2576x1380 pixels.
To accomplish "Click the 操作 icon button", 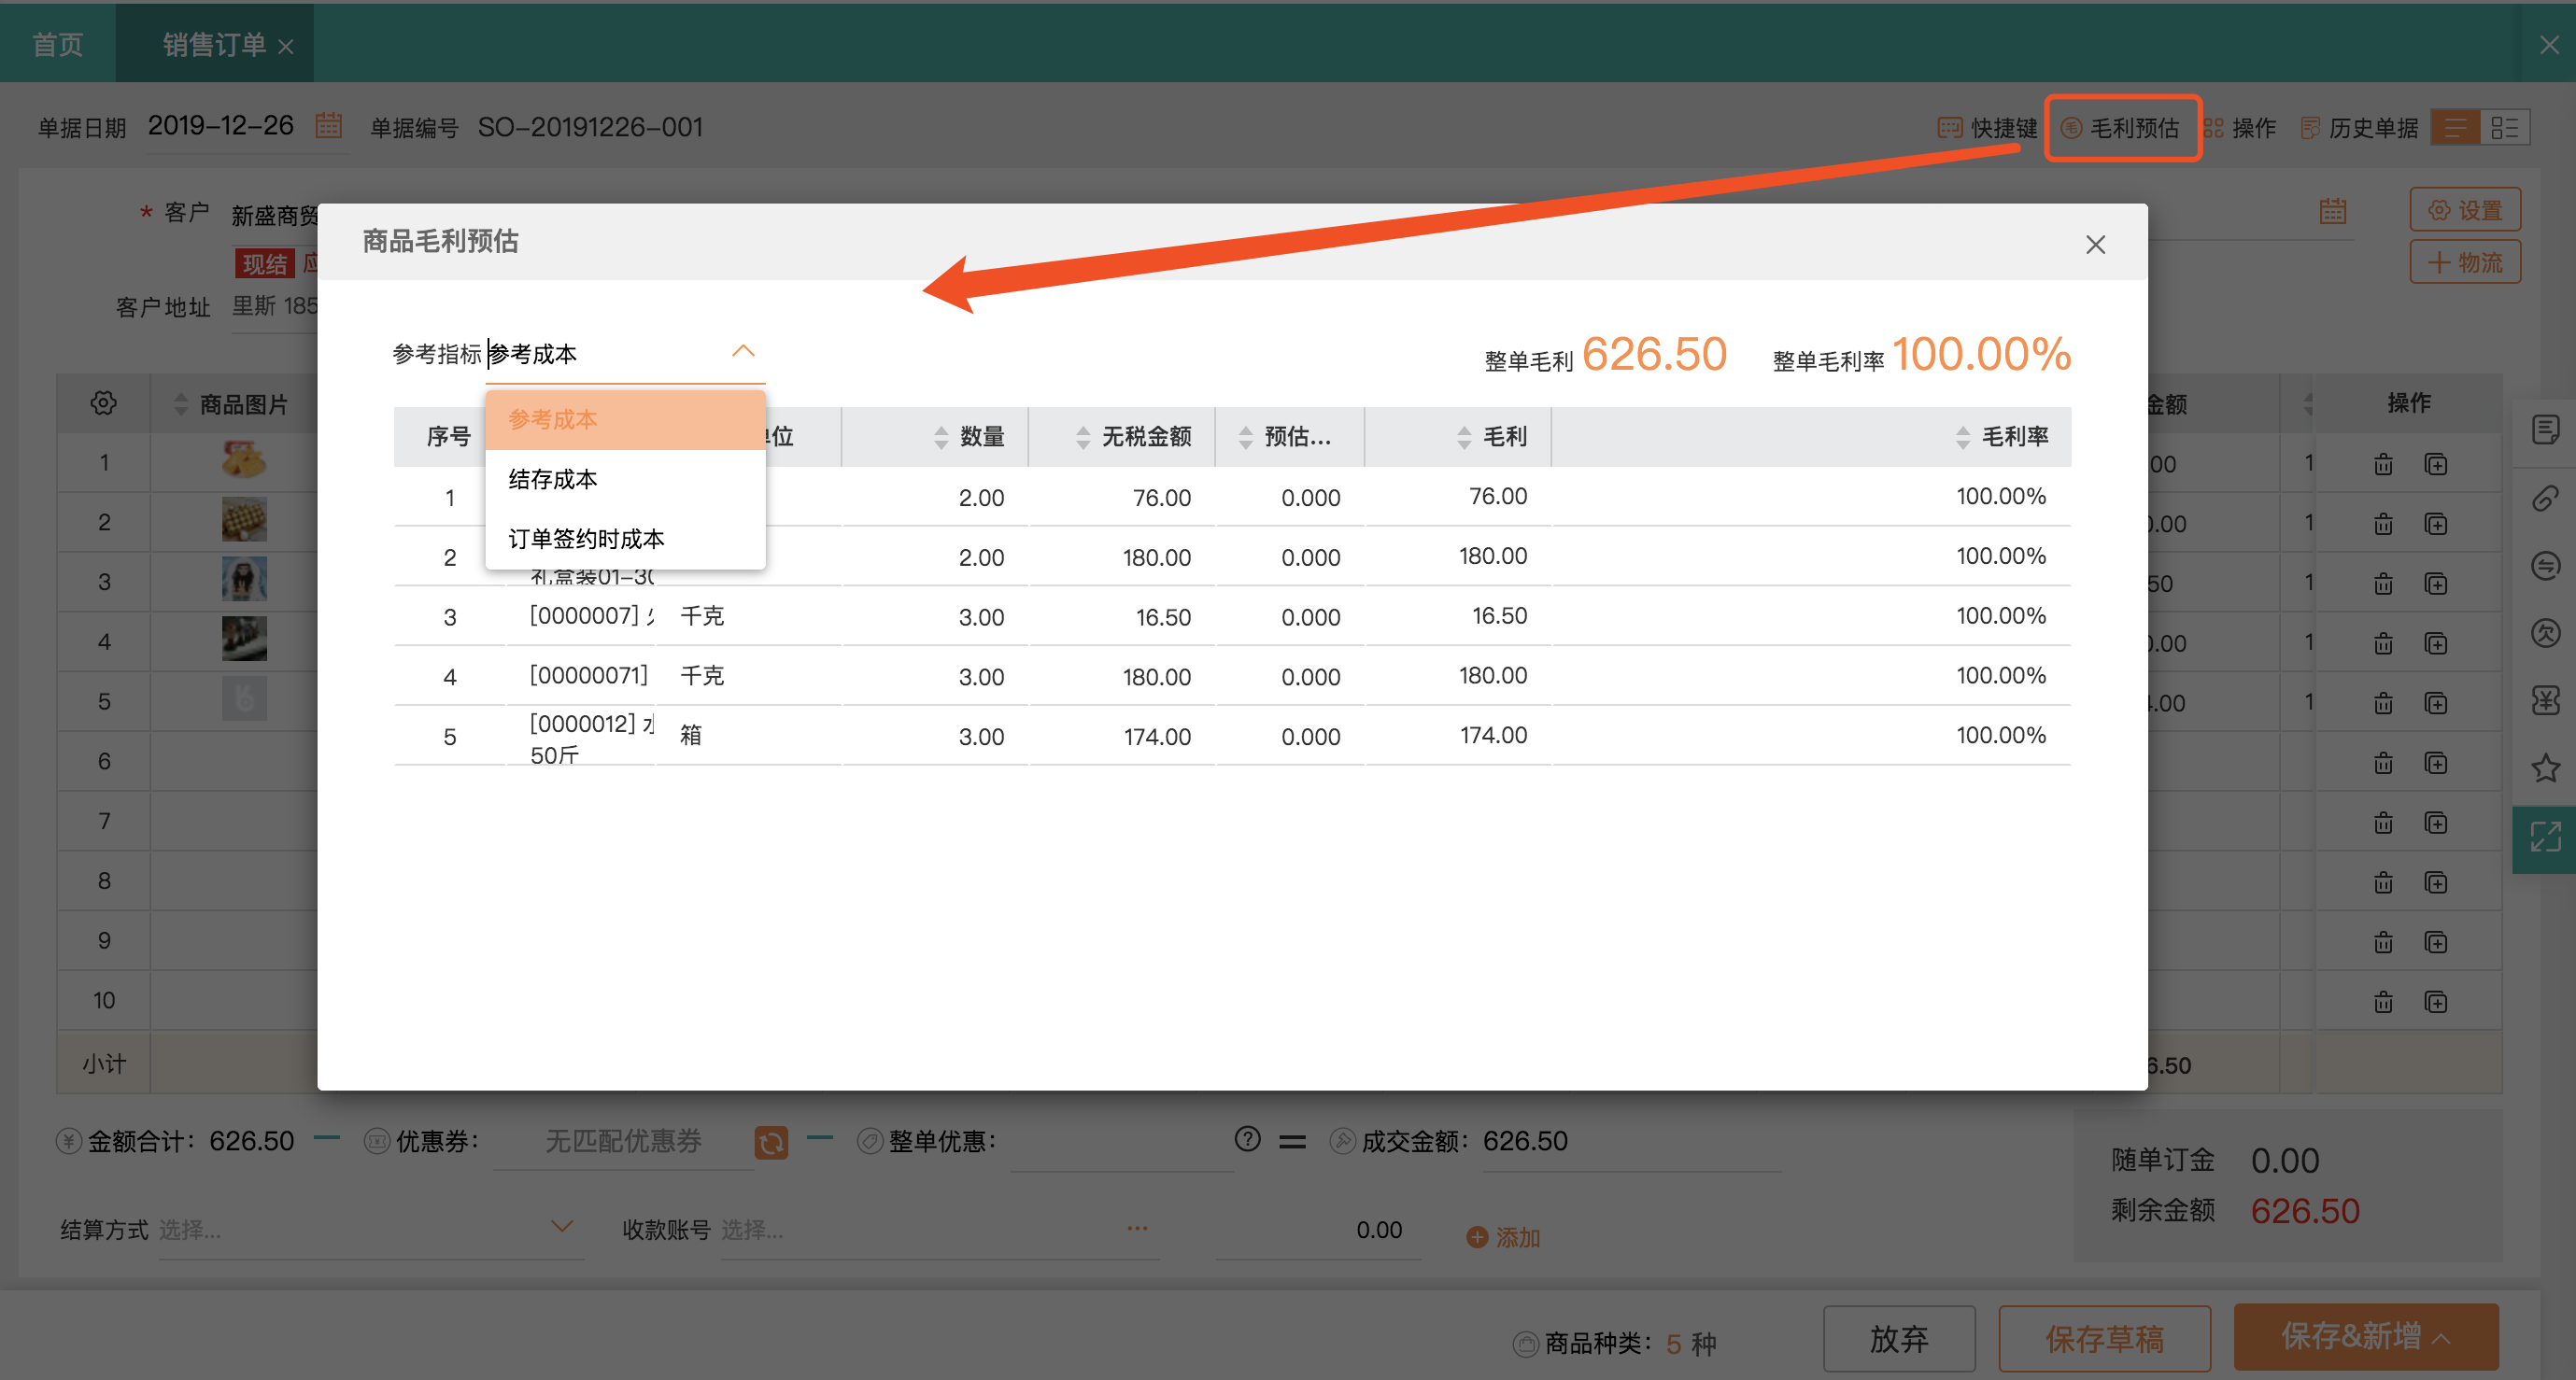I will 2215,128.
